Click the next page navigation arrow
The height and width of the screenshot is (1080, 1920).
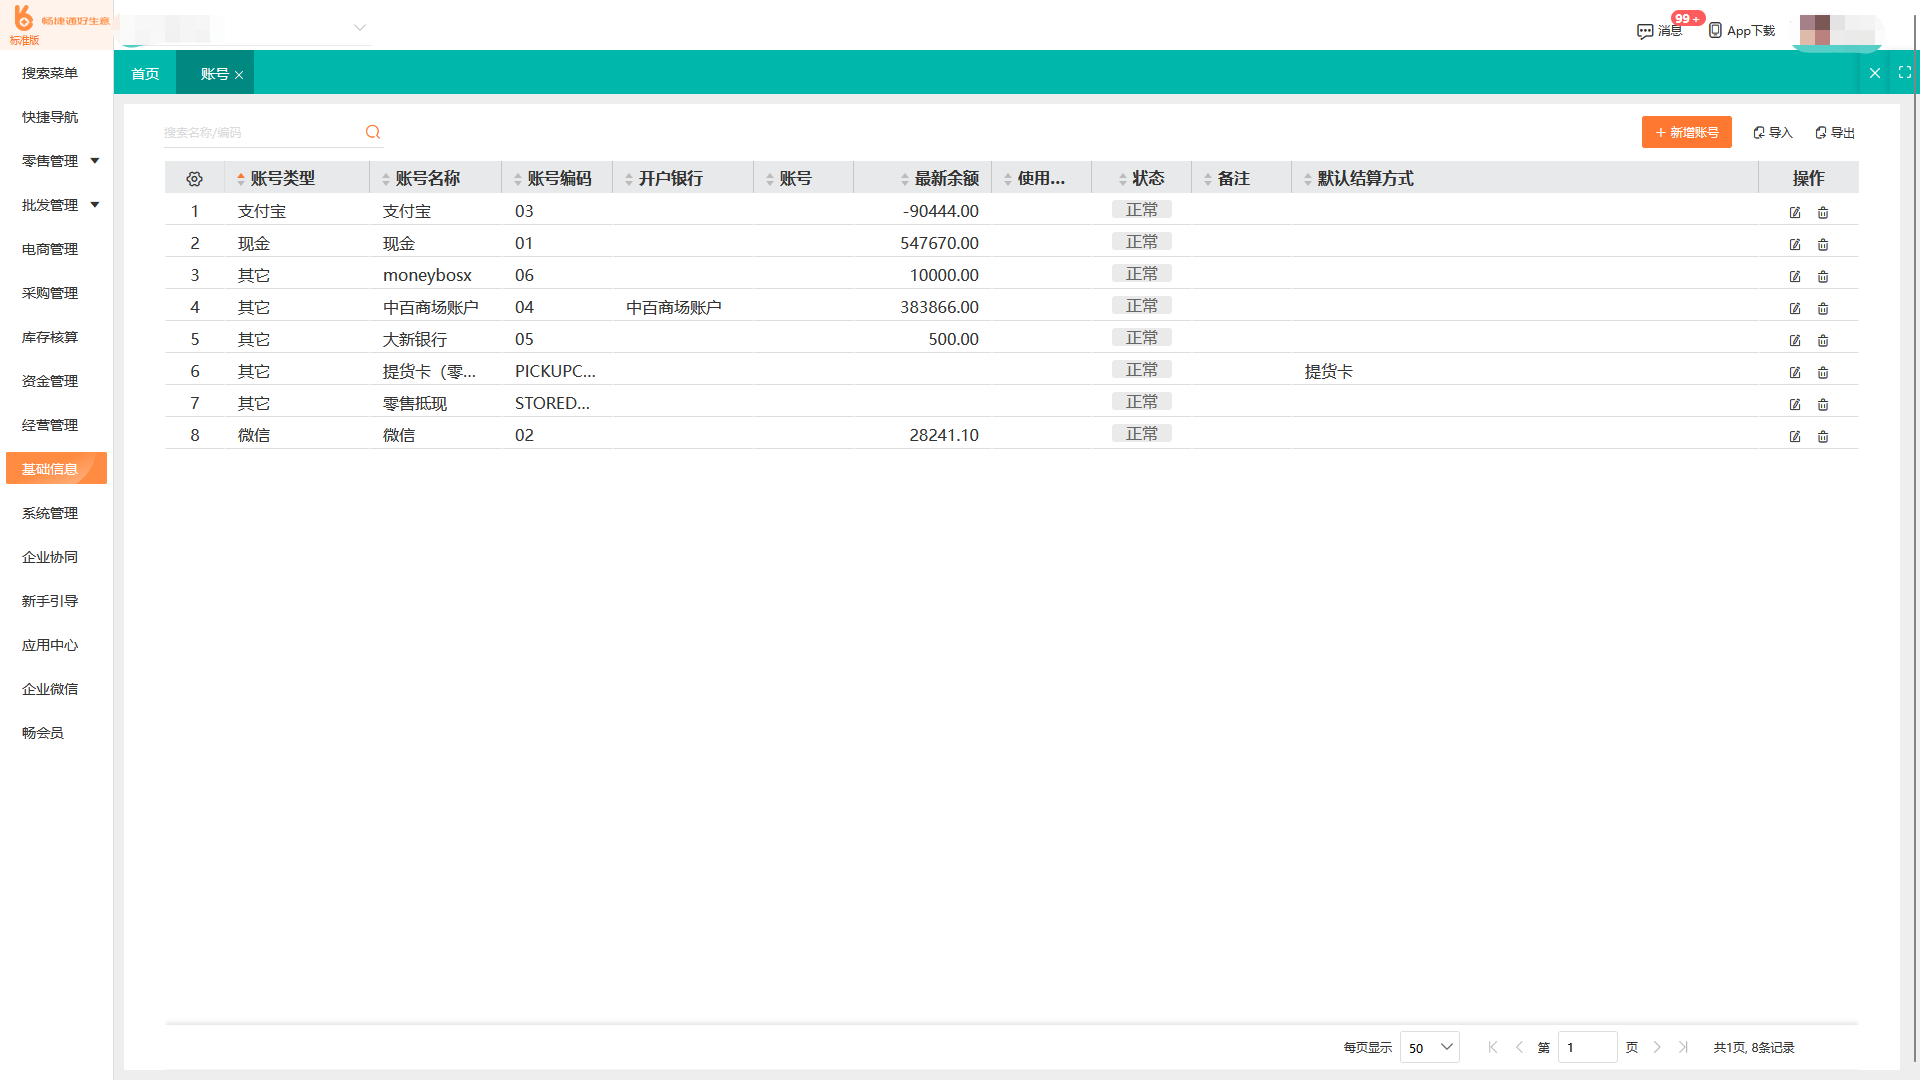1658,1047
